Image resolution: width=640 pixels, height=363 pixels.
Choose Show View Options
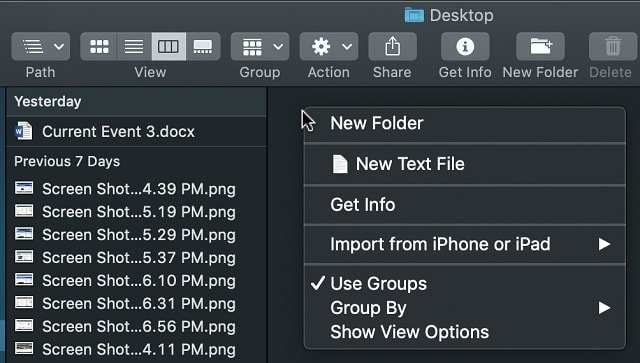pyautogui.click(x=464, y=332)
